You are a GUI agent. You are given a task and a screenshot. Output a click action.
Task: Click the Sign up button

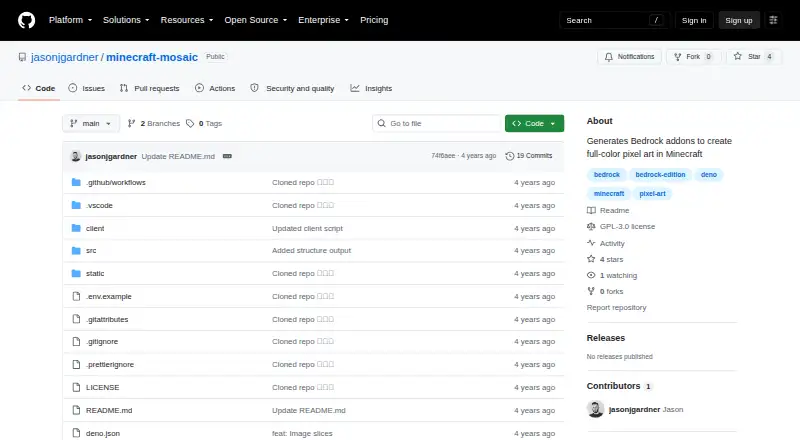pyautogui.click(x=739, y=20)
